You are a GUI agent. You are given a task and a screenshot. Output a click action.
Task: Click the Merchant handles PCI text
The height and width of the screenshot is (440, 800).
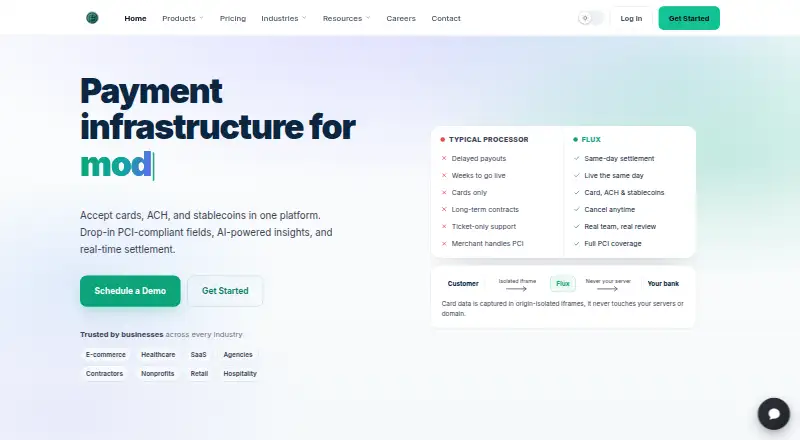pos(487,243)
